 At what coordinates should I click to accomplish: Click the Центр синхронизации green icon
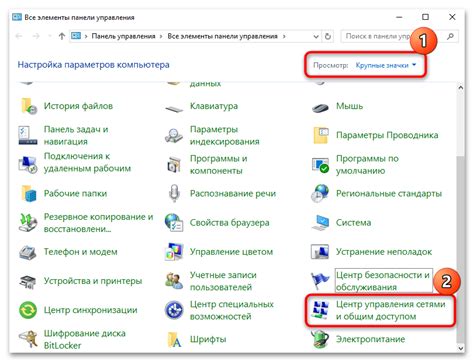click(28, 310)
